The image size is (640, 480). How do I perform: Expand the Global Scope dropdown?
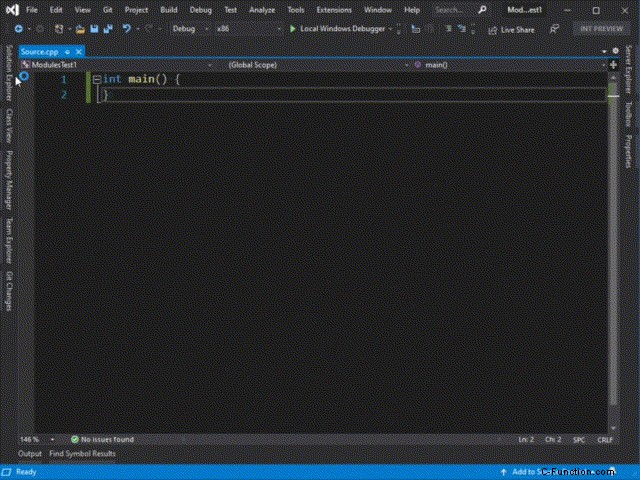(x=315, y=64)
